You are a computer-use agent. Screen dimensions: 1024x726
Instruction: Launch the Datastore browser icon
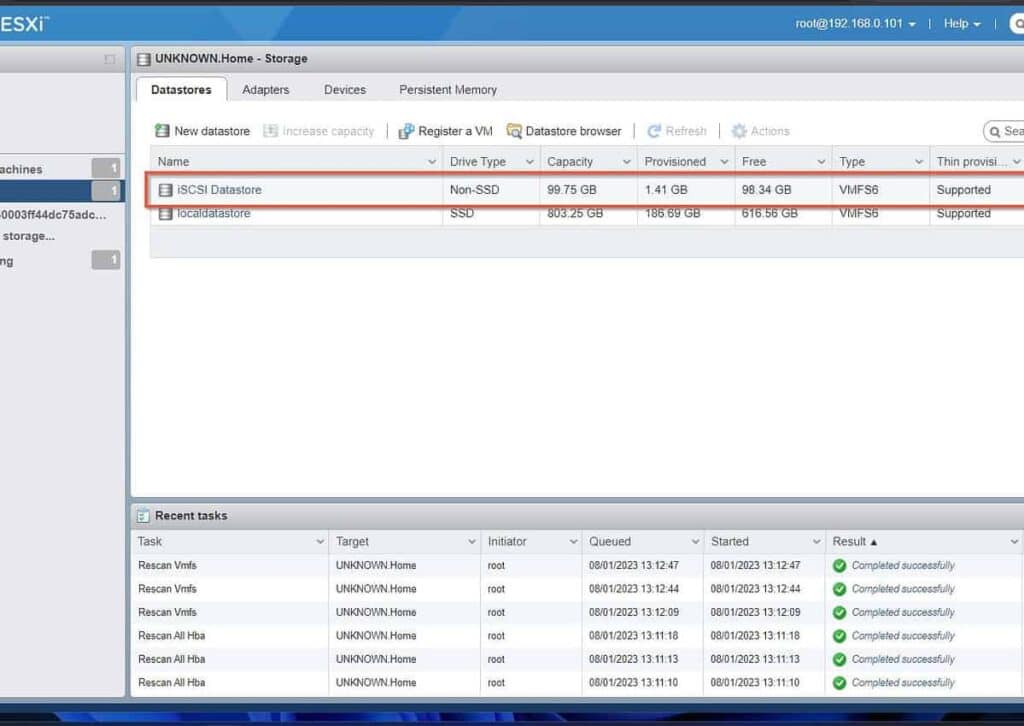(513, 131)
